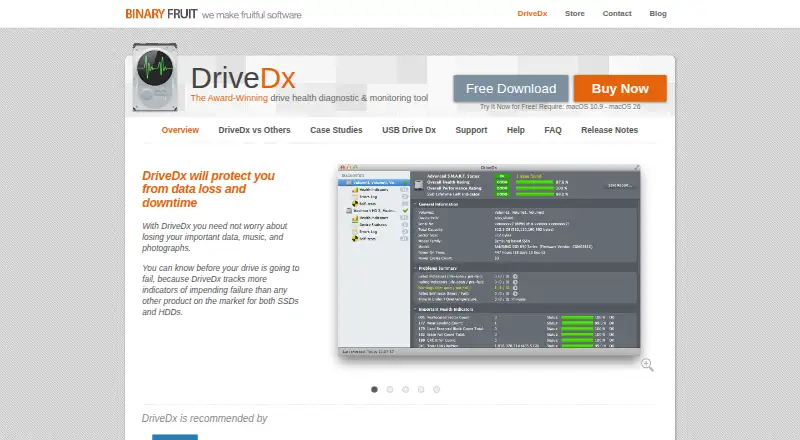The height and width of the screenshot is (440, 800).
Task: Open the DriveDx vs Others tab
Action: click(254, 130)
